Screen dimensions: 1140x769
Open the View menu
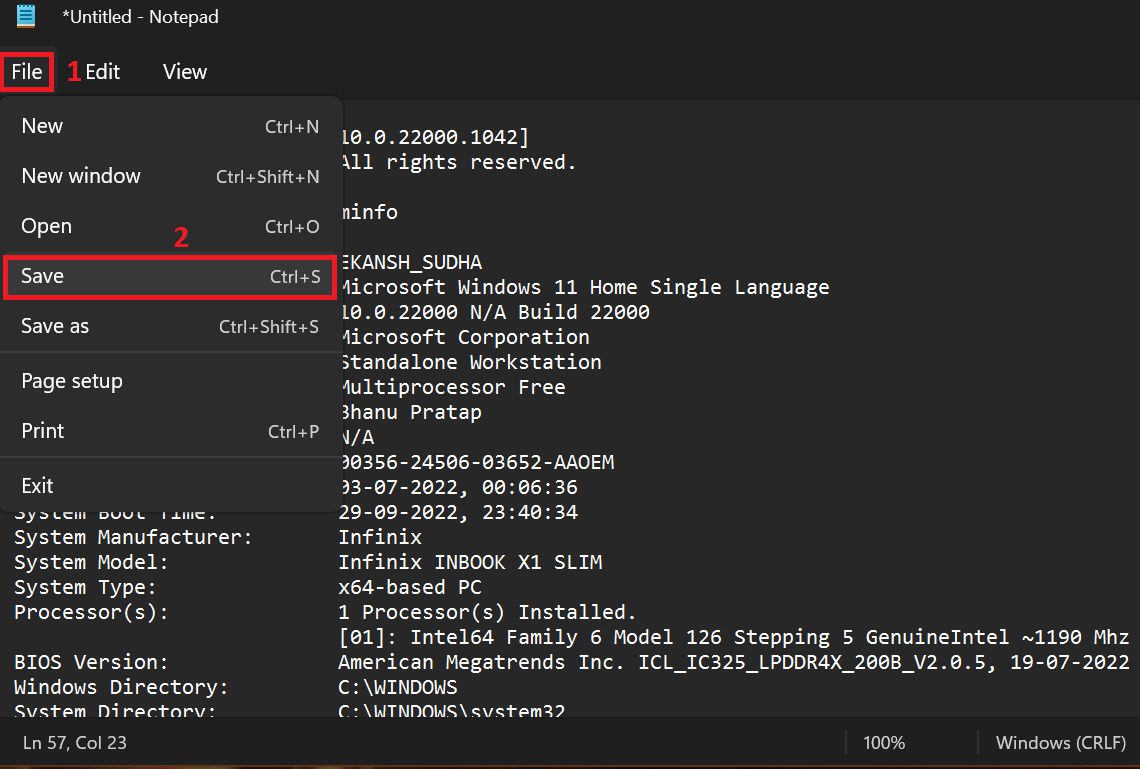pos(184,71)
